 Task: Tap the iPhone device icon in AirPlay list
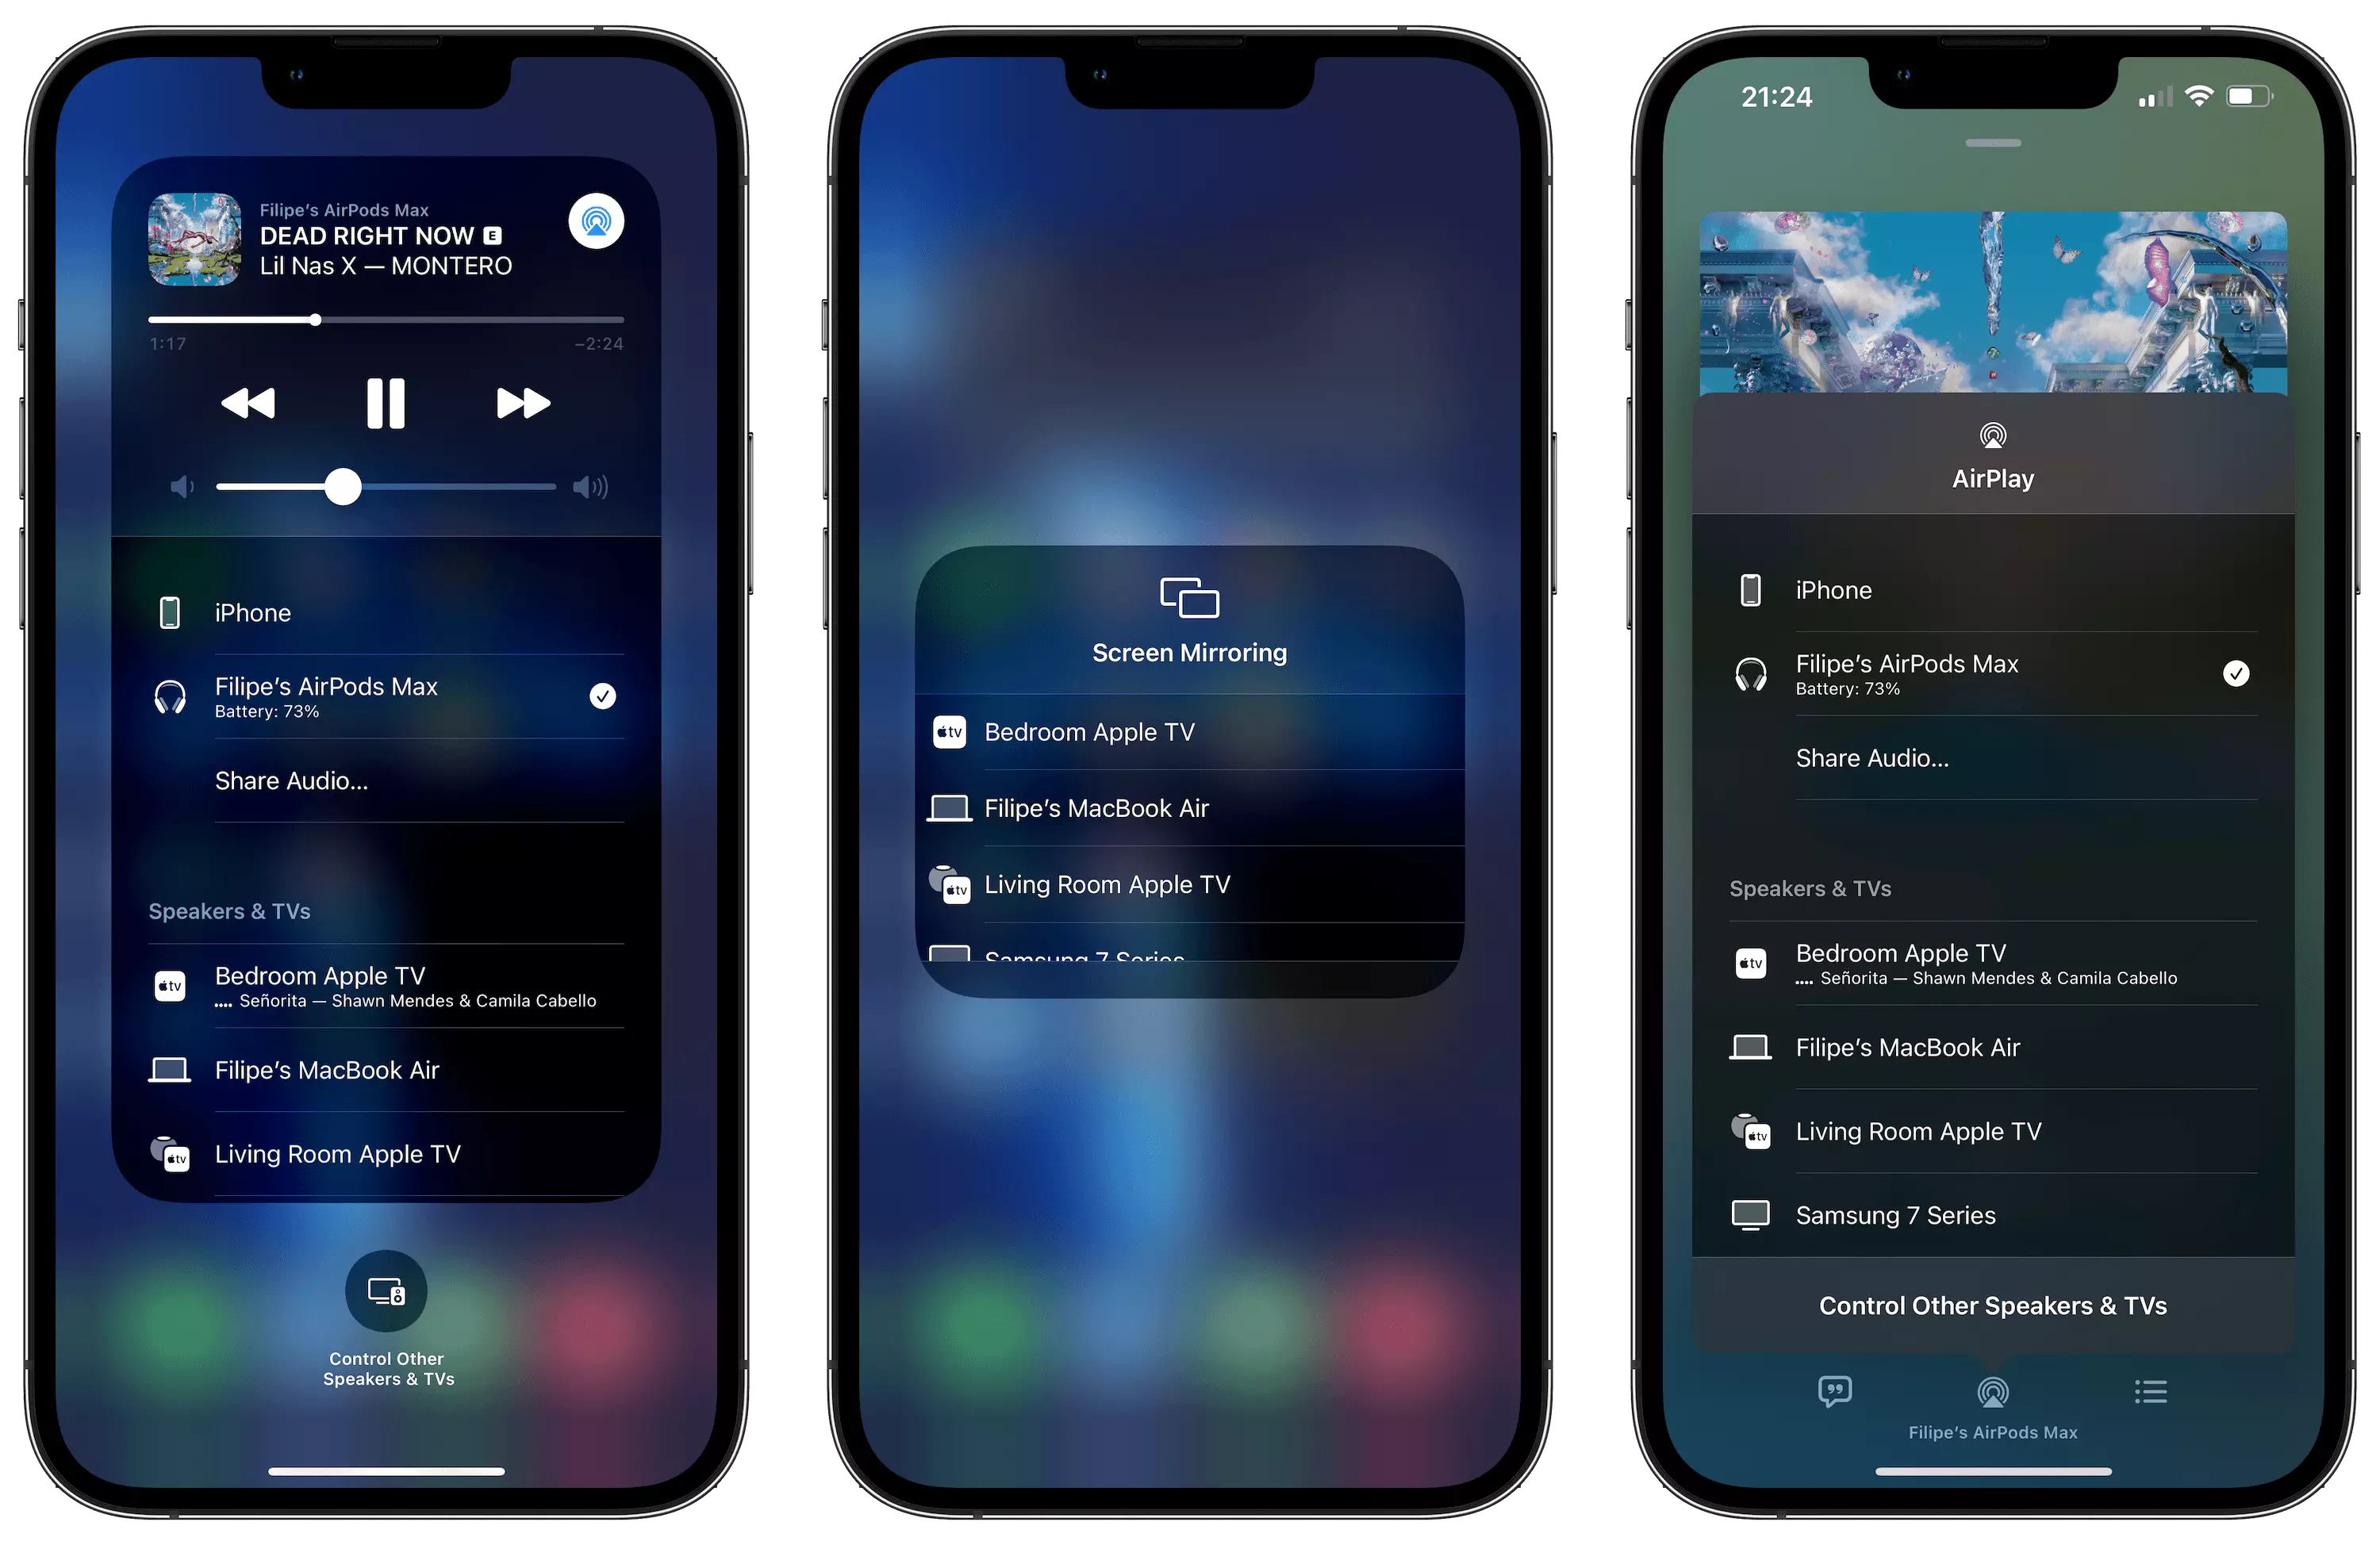point(1749,589)
